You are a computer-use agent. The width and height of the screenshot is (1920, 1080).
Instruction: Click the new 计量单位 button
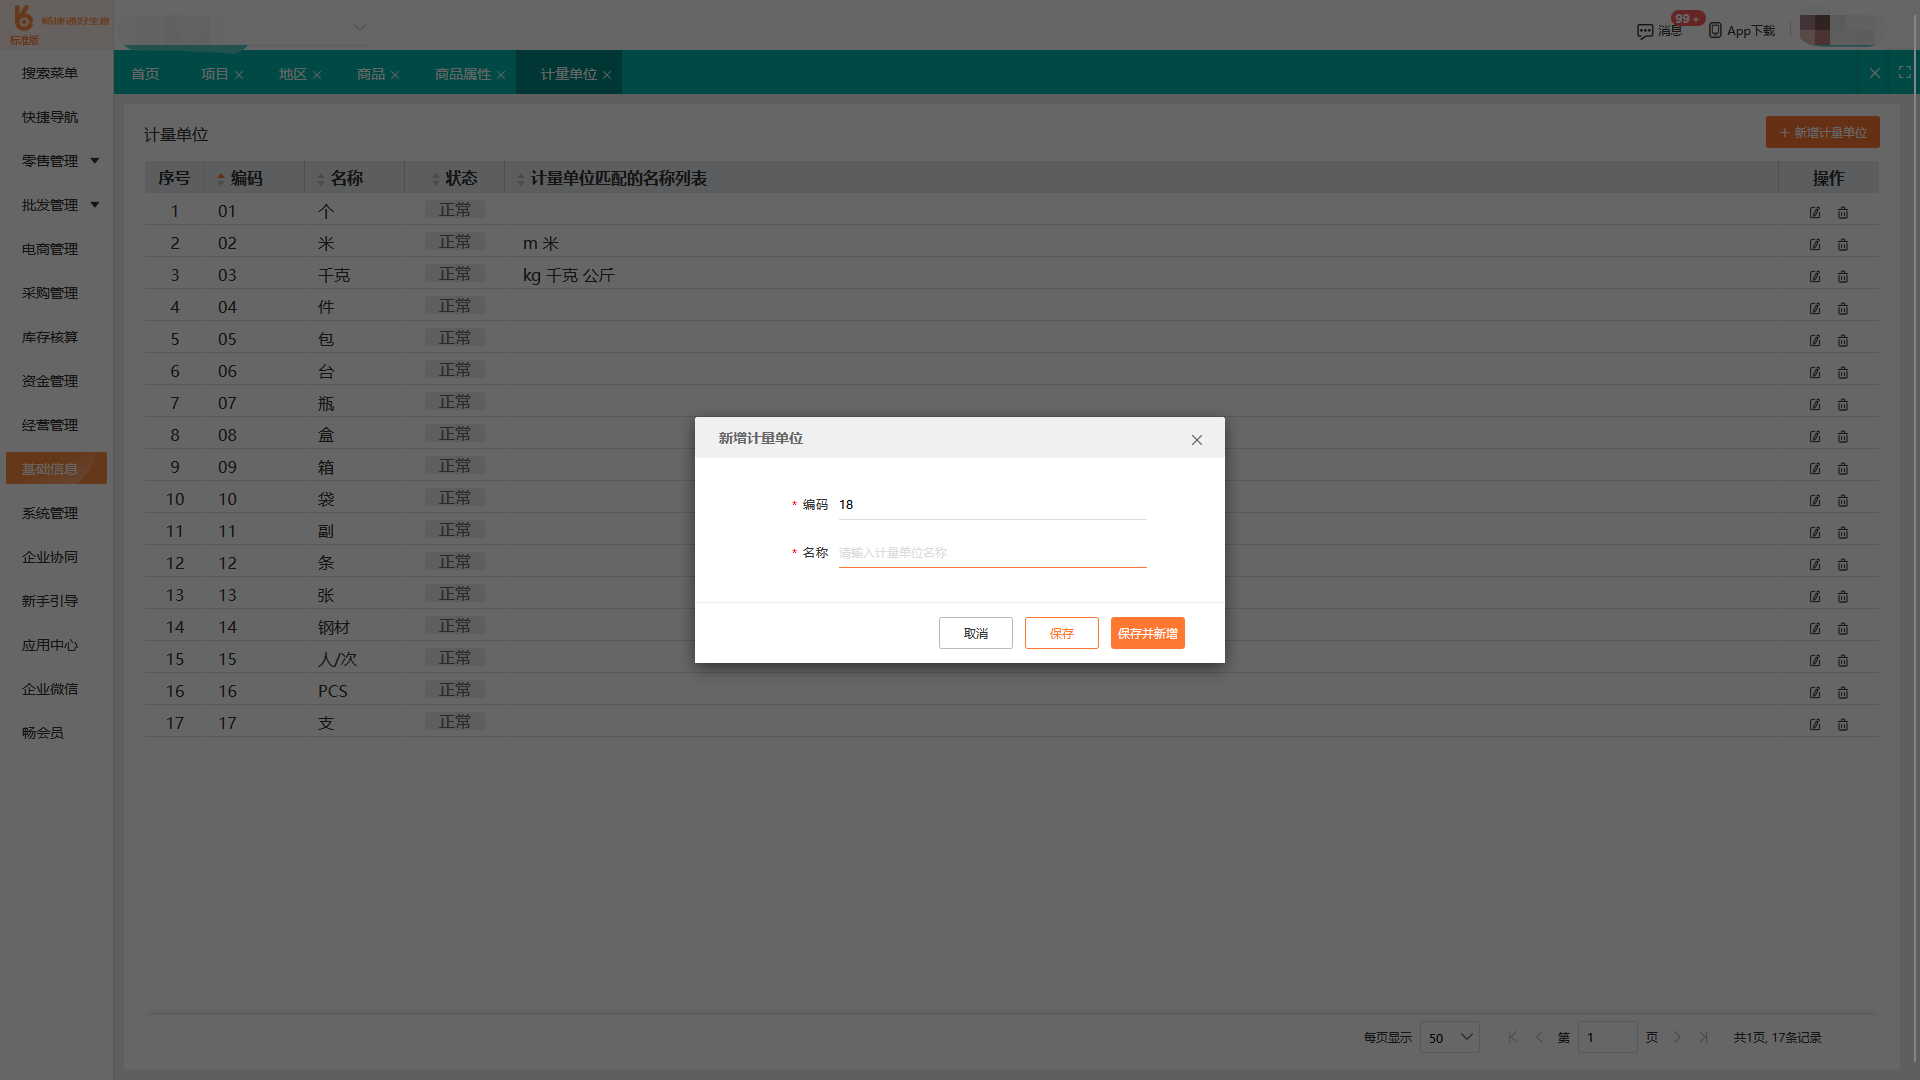tap(1821, 132)
